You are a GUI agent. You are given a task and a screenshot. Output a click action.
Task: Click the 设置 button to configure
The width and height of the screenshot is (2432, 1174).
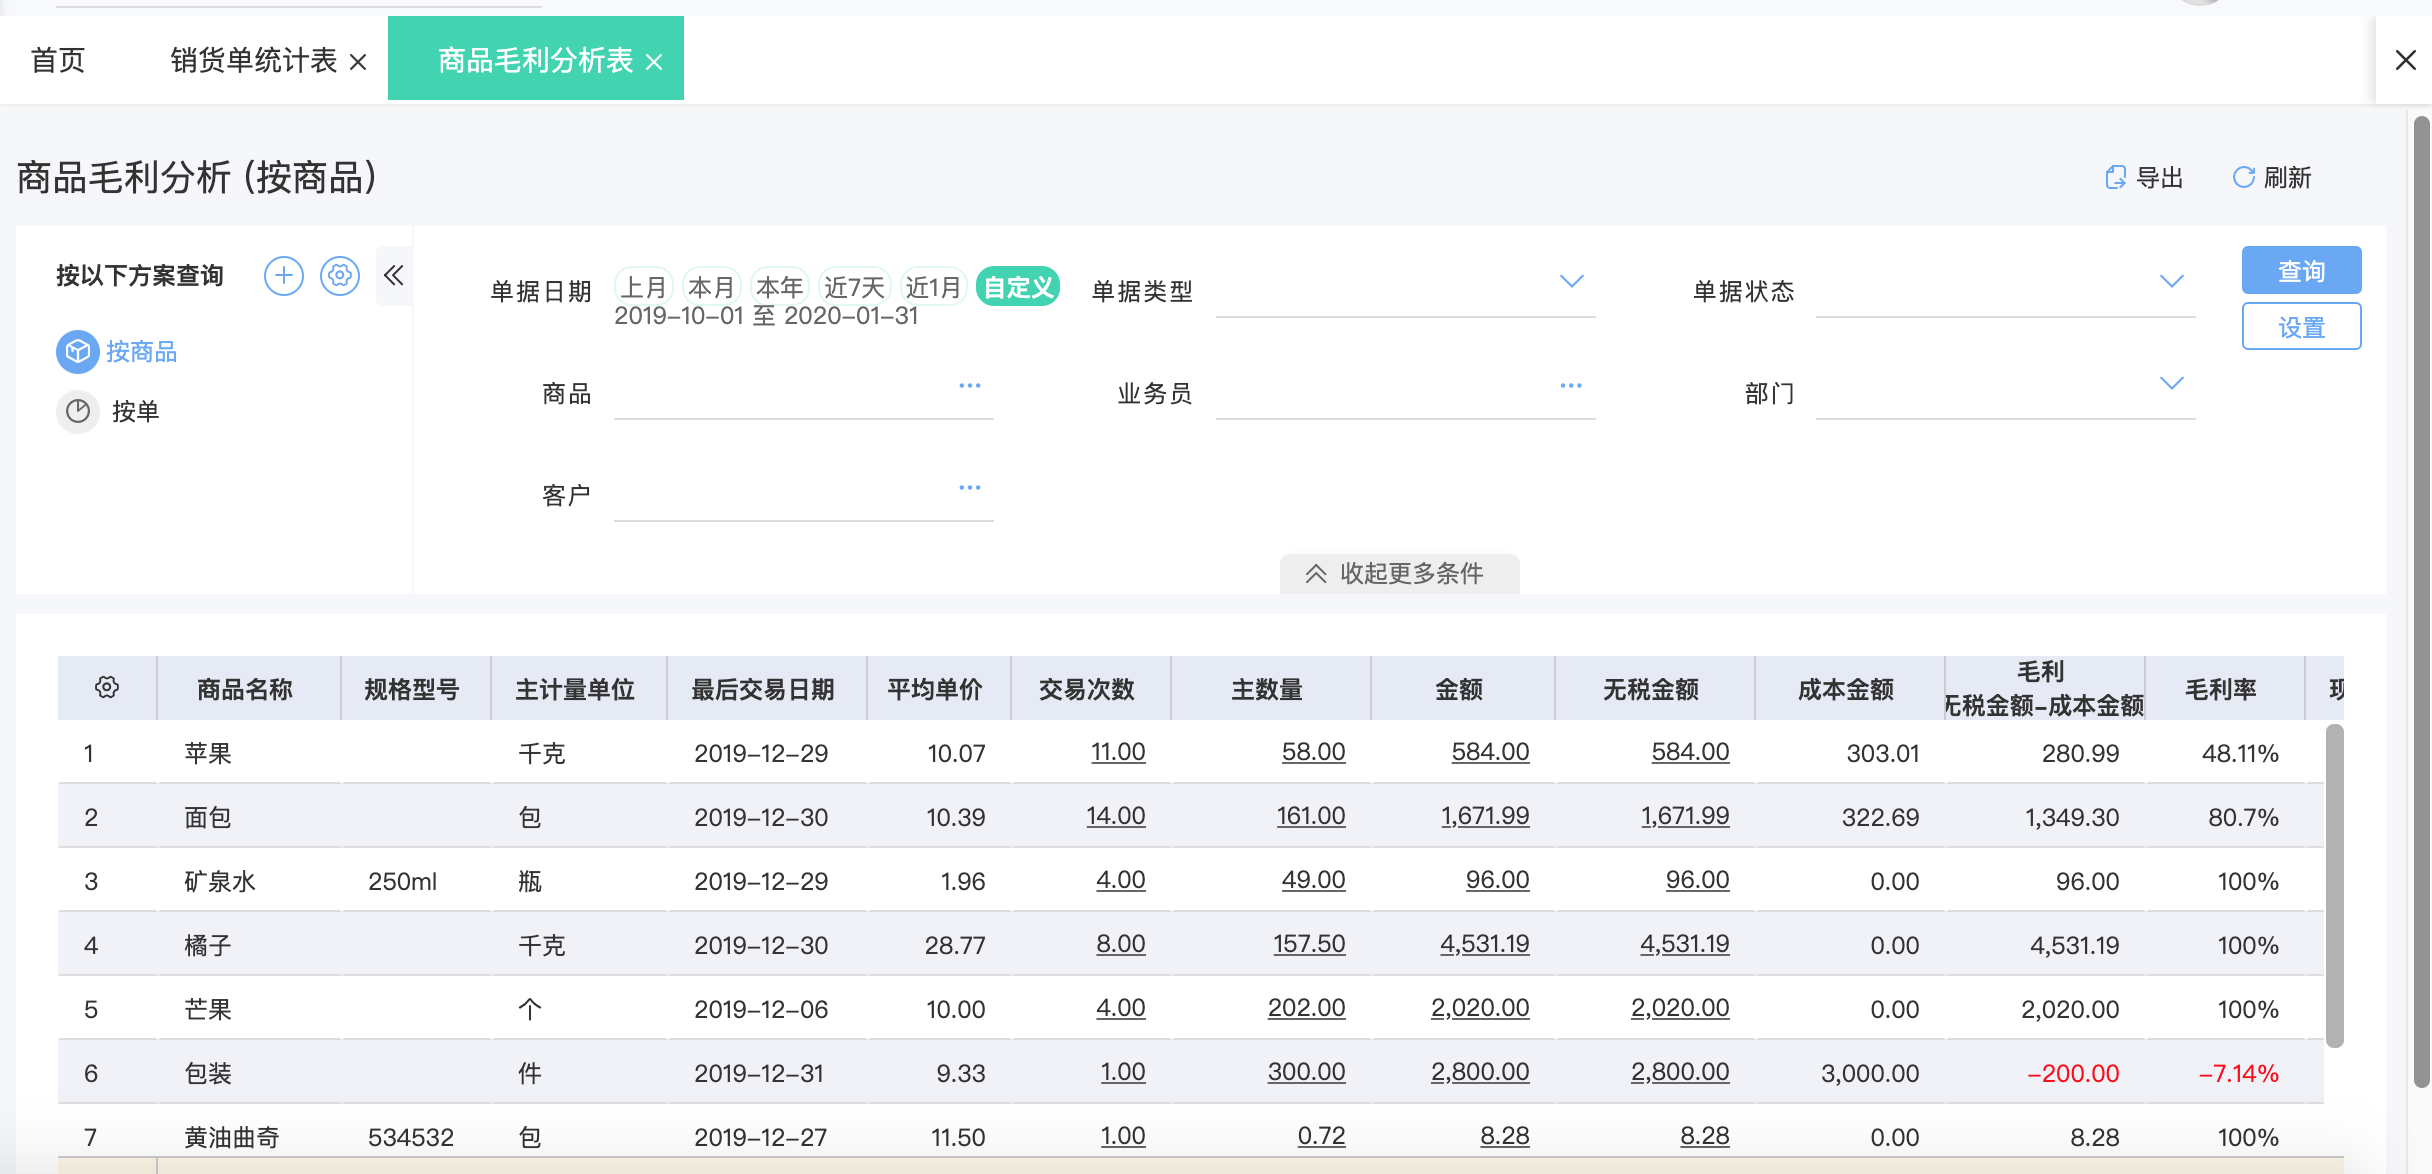(2302, 326)
